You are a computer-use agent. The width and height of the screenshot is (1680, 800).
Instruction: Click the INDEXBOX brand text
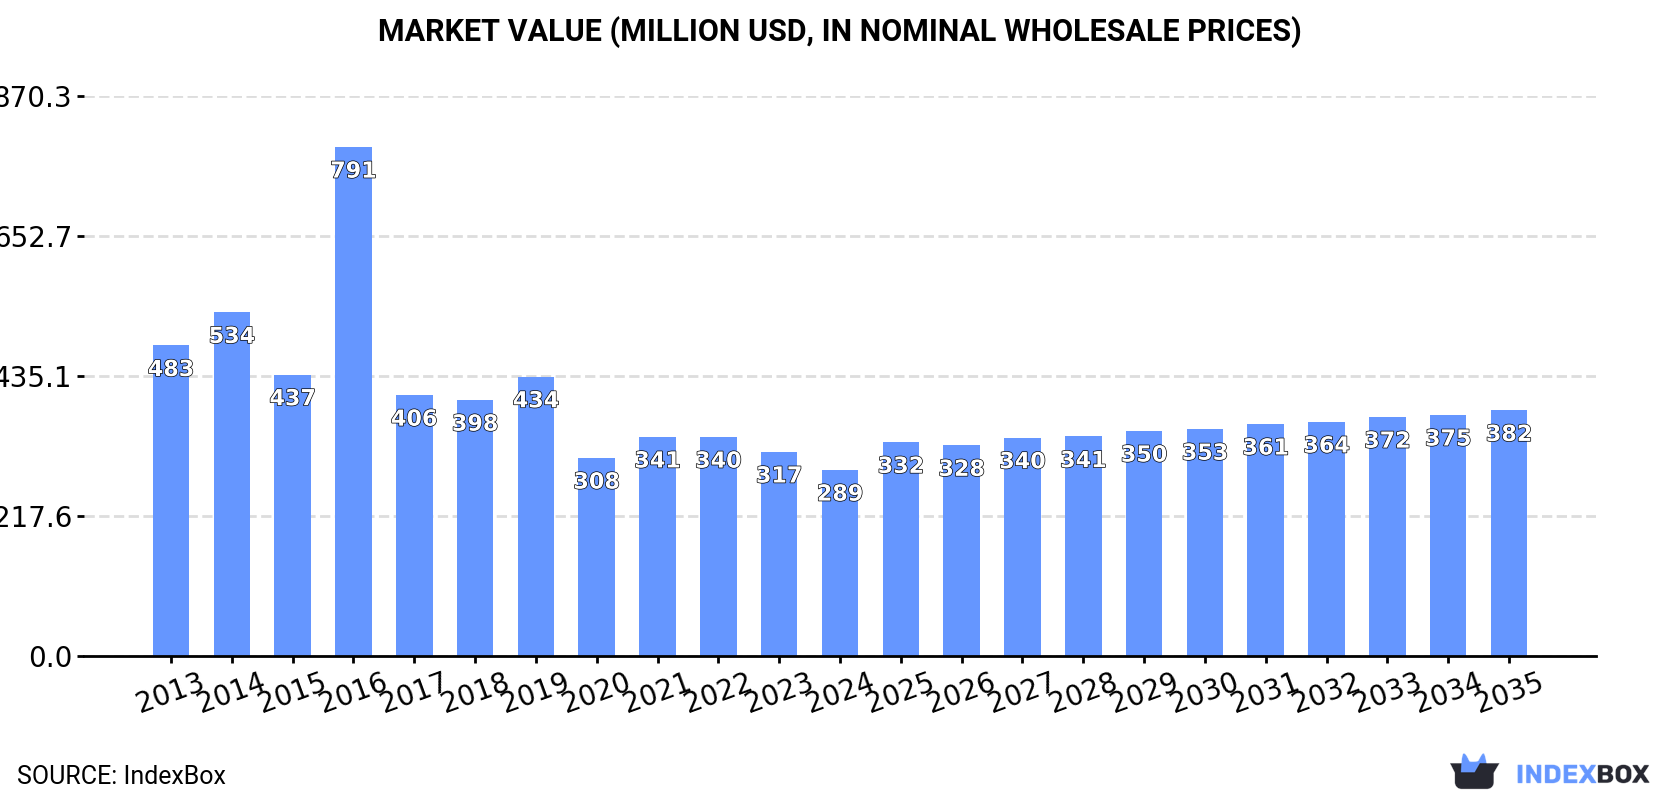1582,774
